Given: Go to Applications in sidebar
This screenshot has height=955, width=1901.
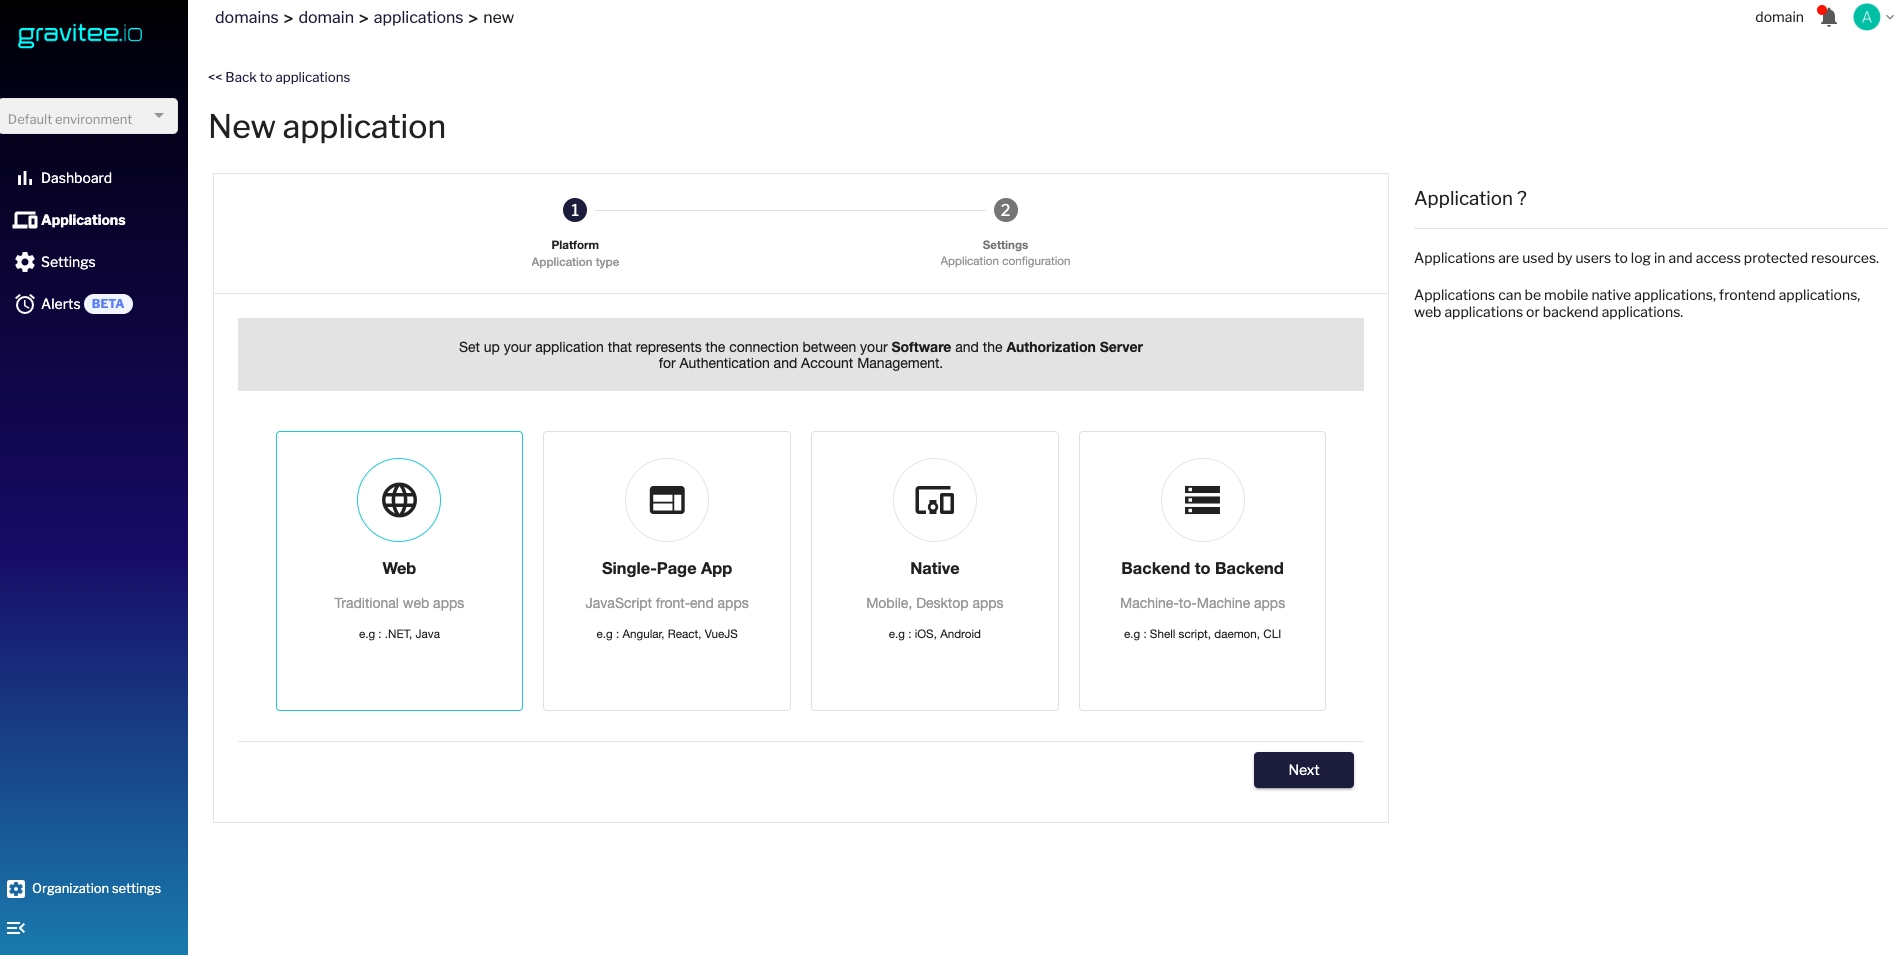Looking at the screenshot, I should [x=83, y=220].
